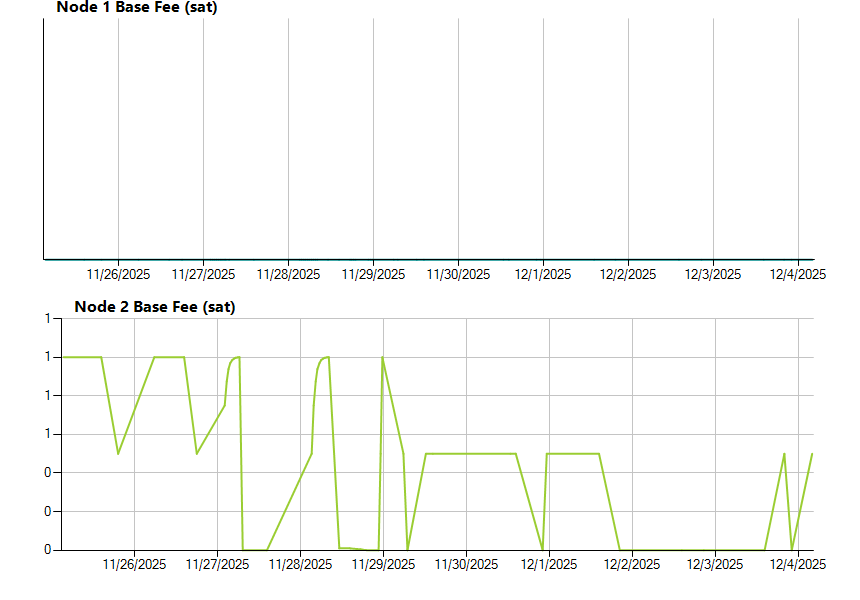Screen dimensions: 860x600
Task: Click the last small peak near 12/4 in Node 2
Action: click(784, 454)
